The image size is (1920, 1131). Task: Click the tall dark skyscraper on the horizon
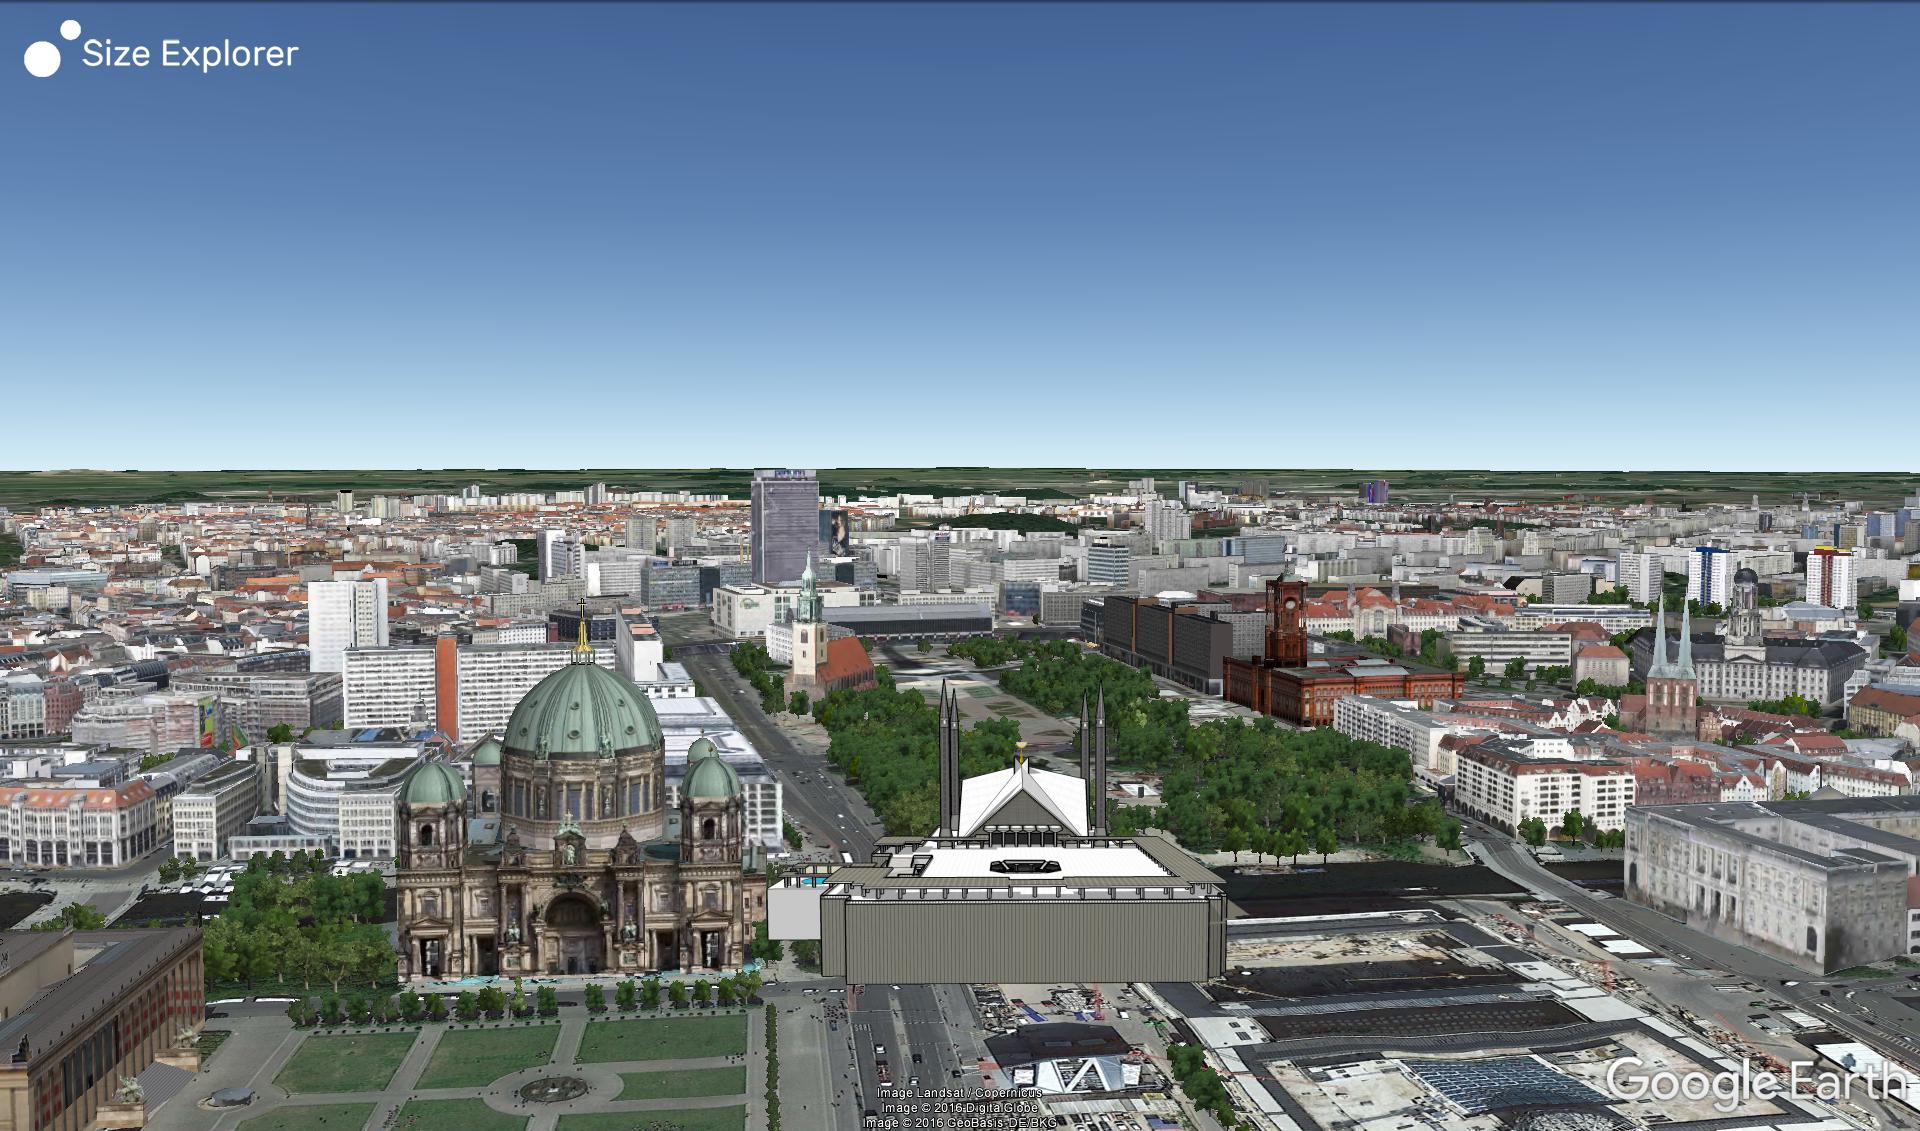[784, 525]
